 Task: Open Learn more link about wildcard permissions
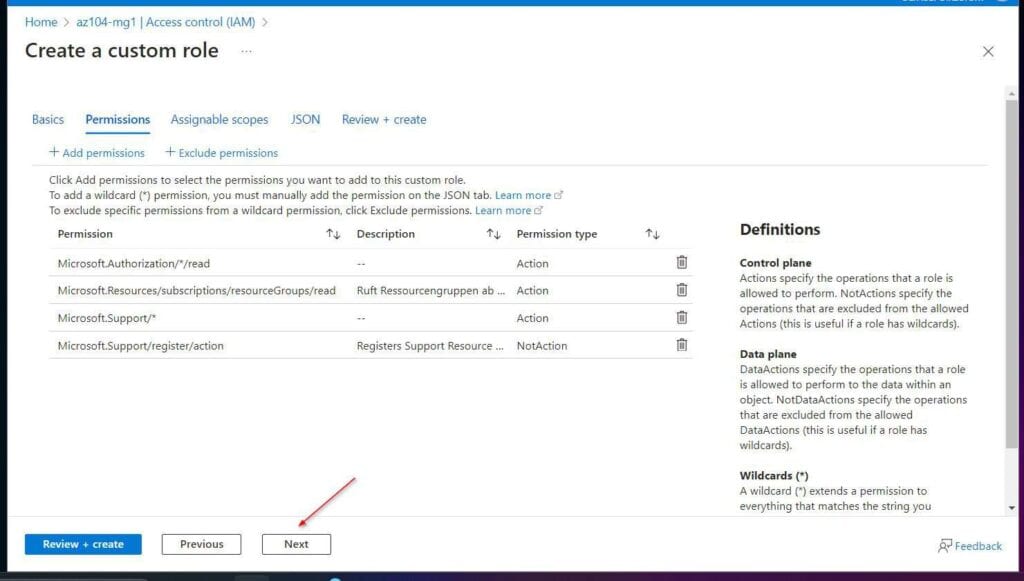pyautogui.click(x=528, y=195)
